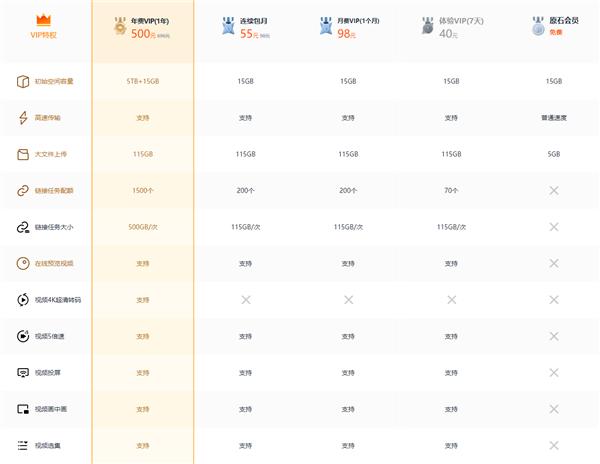Click the 视频5倍速 playback speed icon
600x464 pixels.
[x=23, y=336]
